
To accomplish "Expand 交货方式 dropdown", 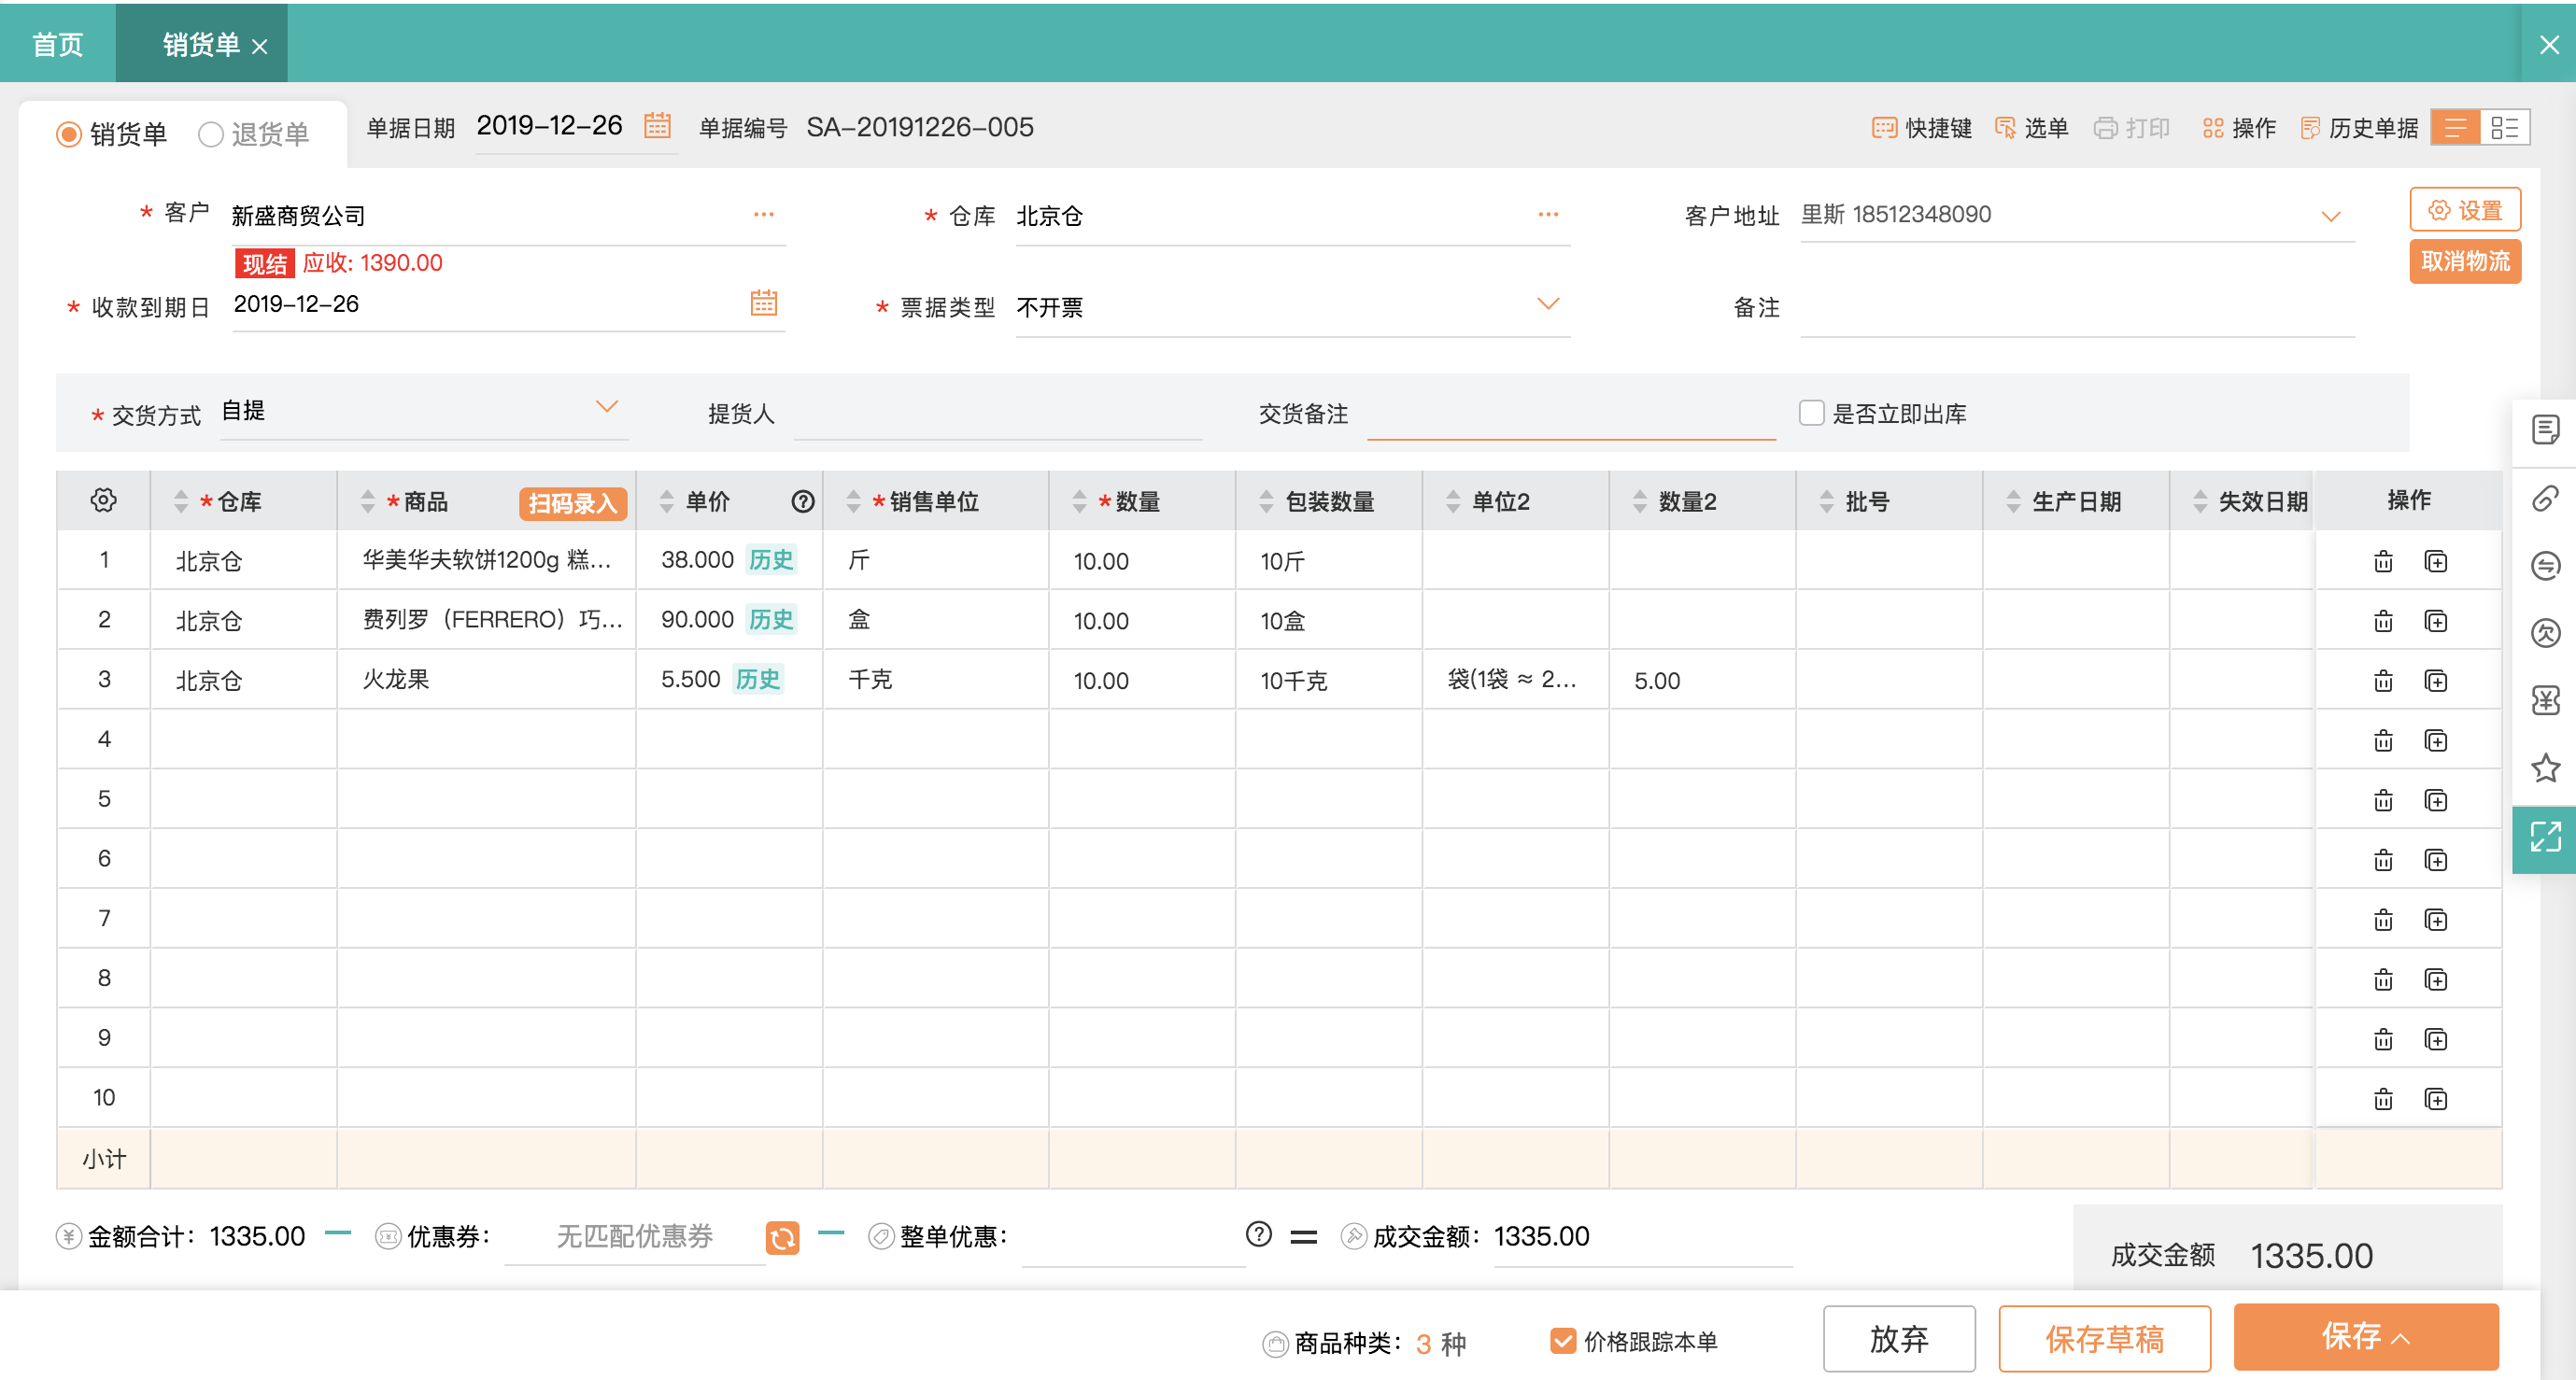I will point(610,413).
